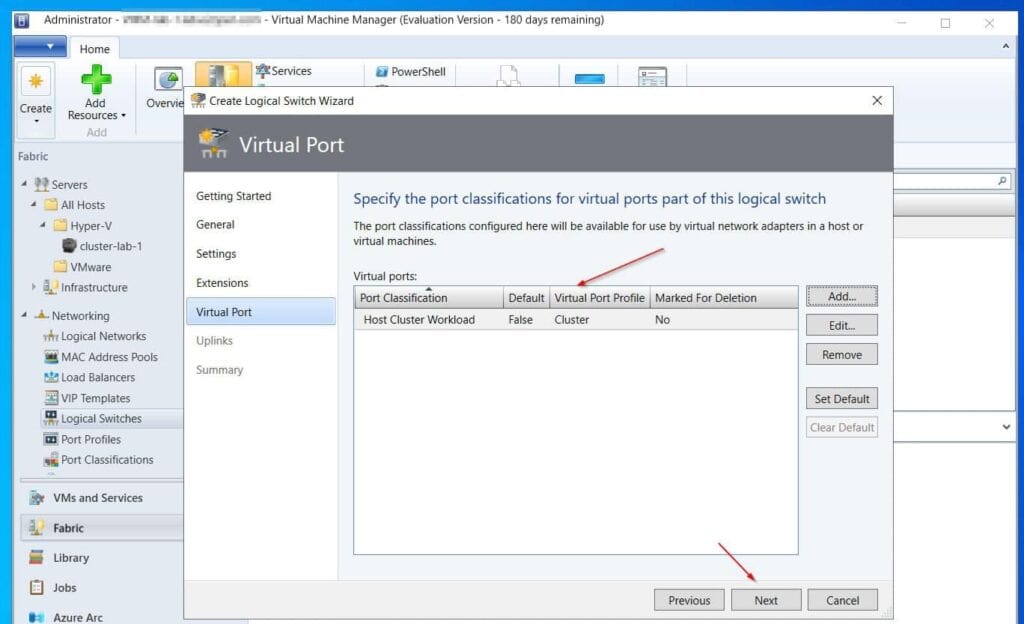Open Load Balancers in Fabric tree
The width and height of the screenshot is (1024, 624).
coord(97,378)
